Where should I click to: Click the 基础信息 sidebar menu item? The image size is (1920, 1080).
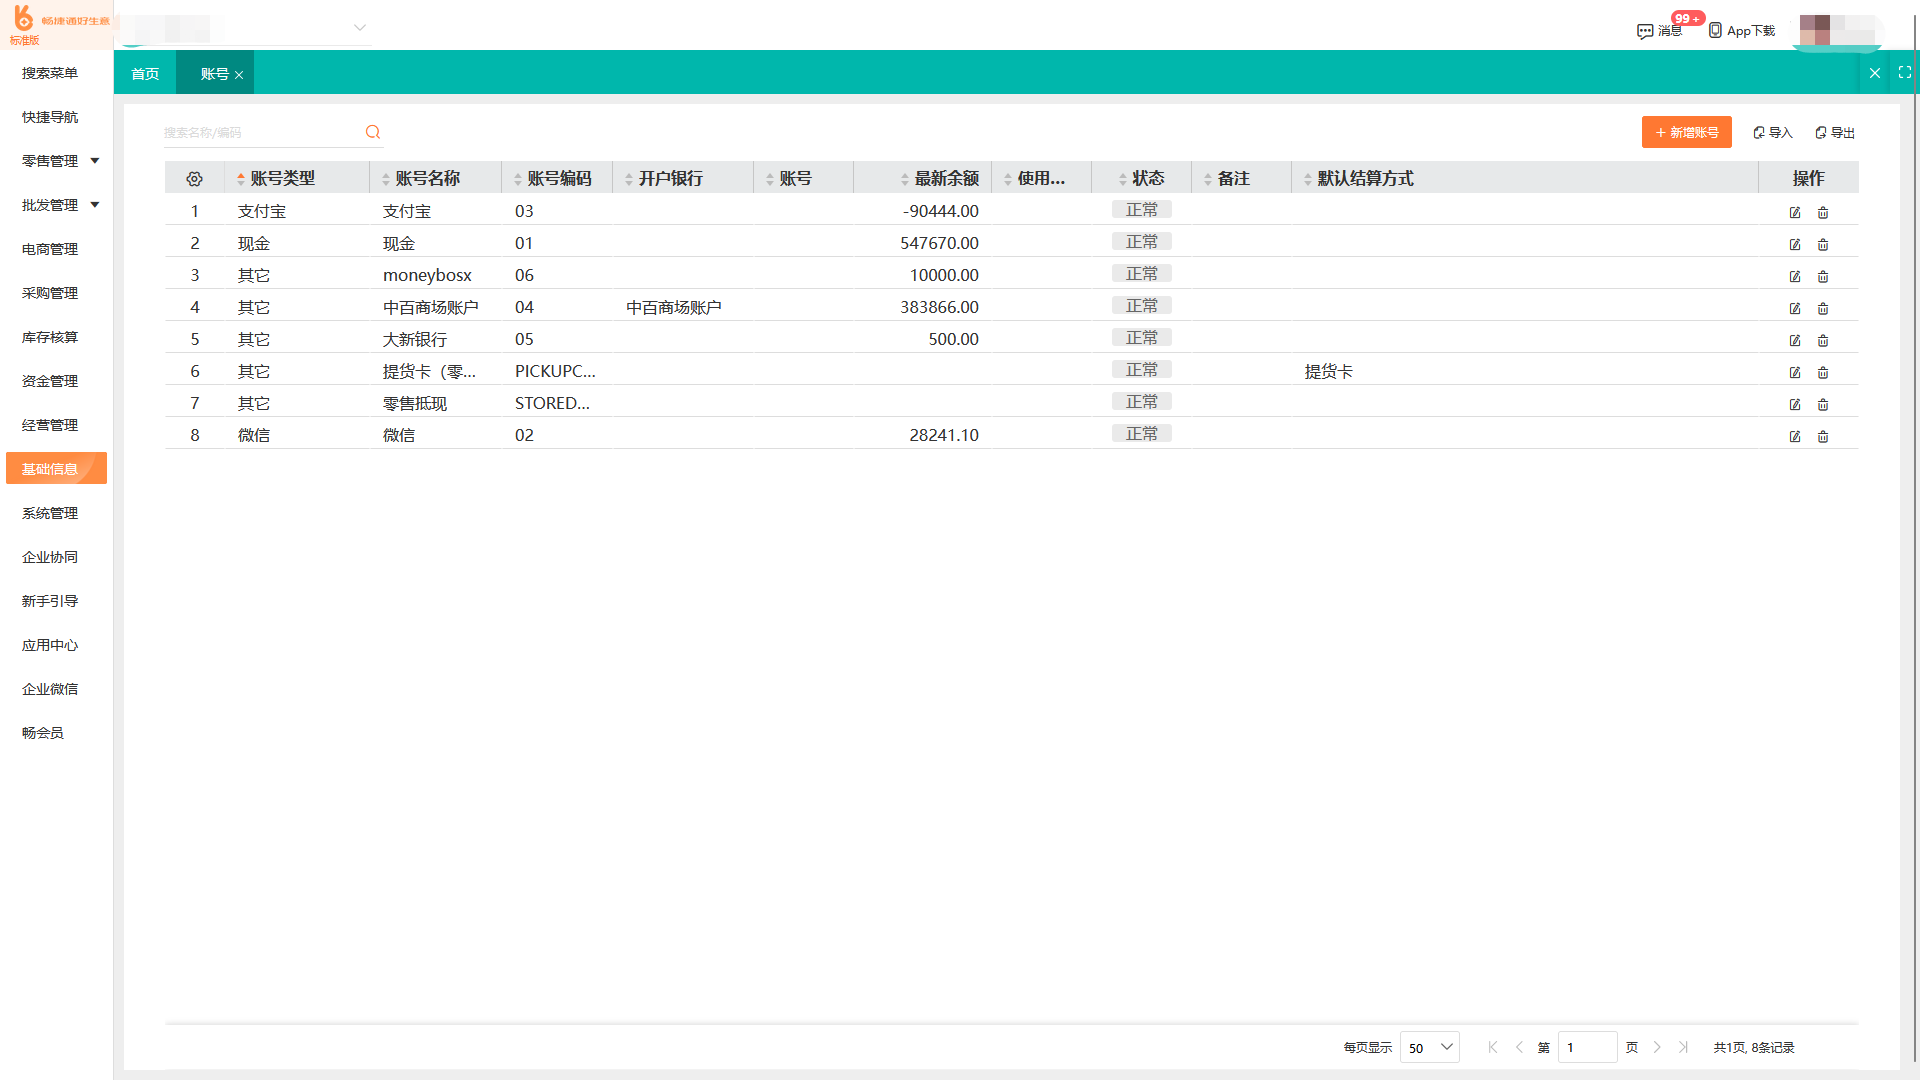51,468
